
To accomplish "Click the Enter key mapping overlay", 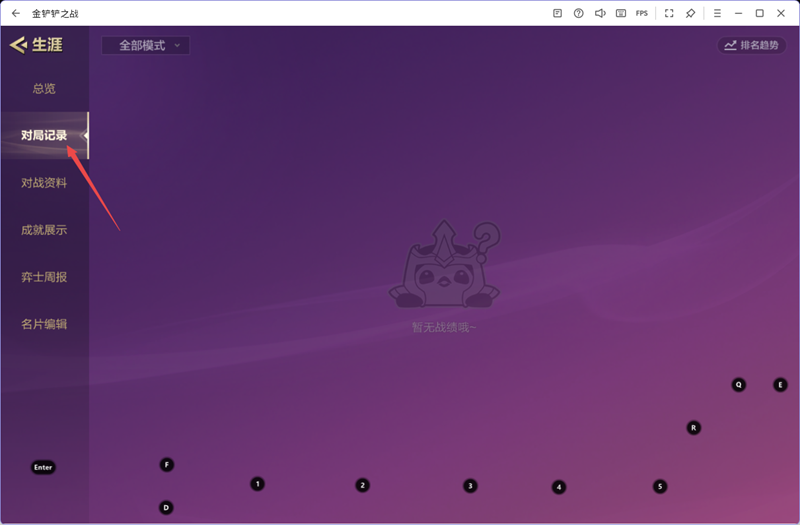I will tap(43, 467).
